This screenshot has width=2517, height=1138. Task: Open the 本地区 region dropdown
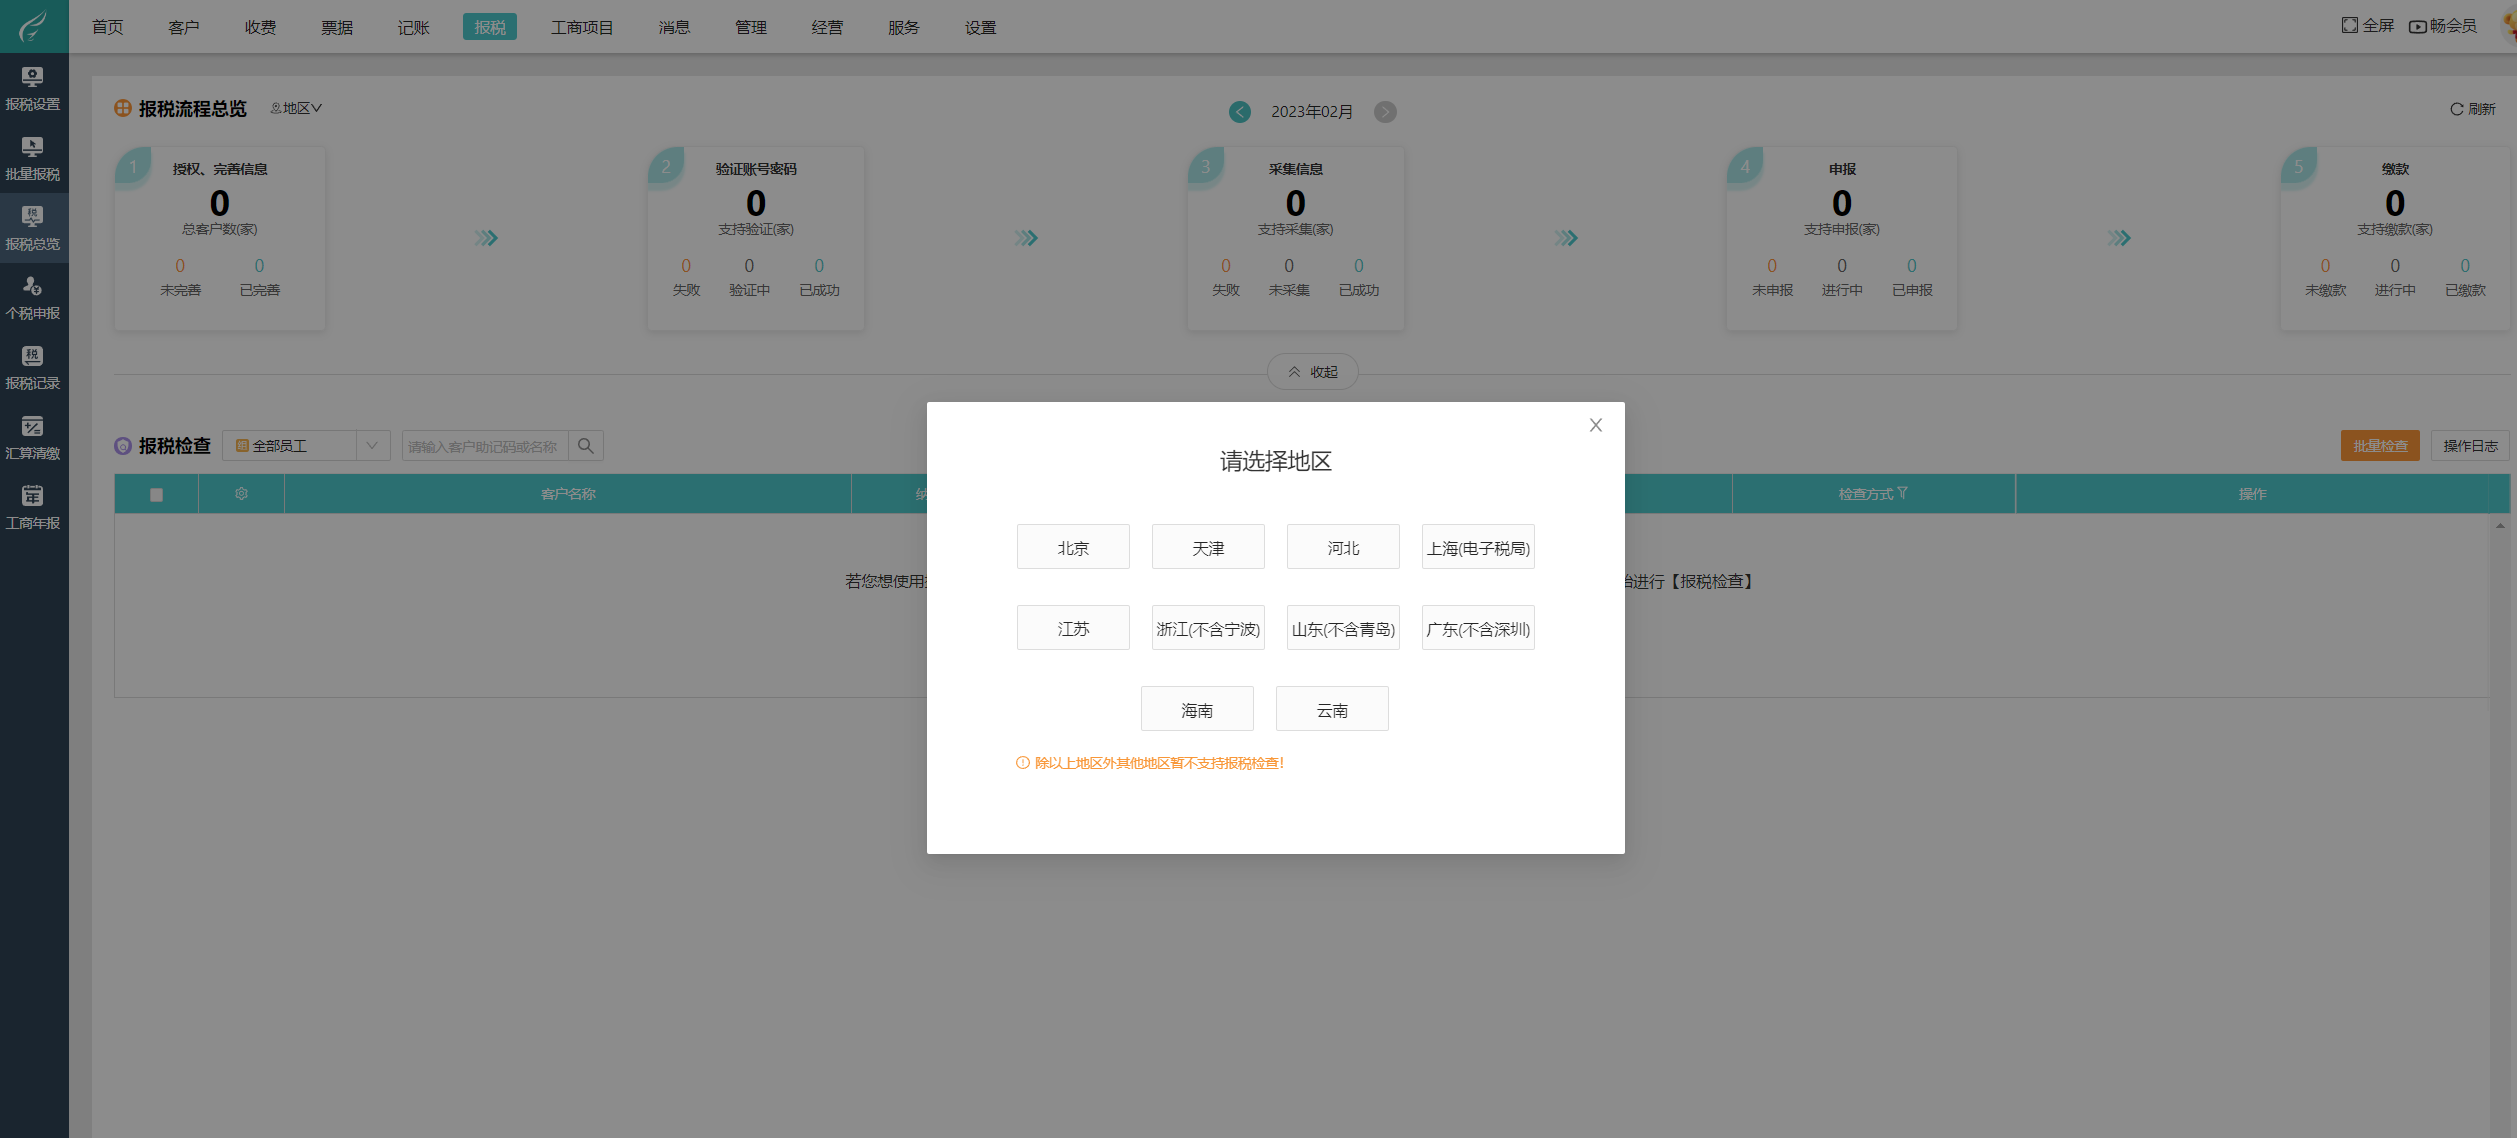pos(297,108)
